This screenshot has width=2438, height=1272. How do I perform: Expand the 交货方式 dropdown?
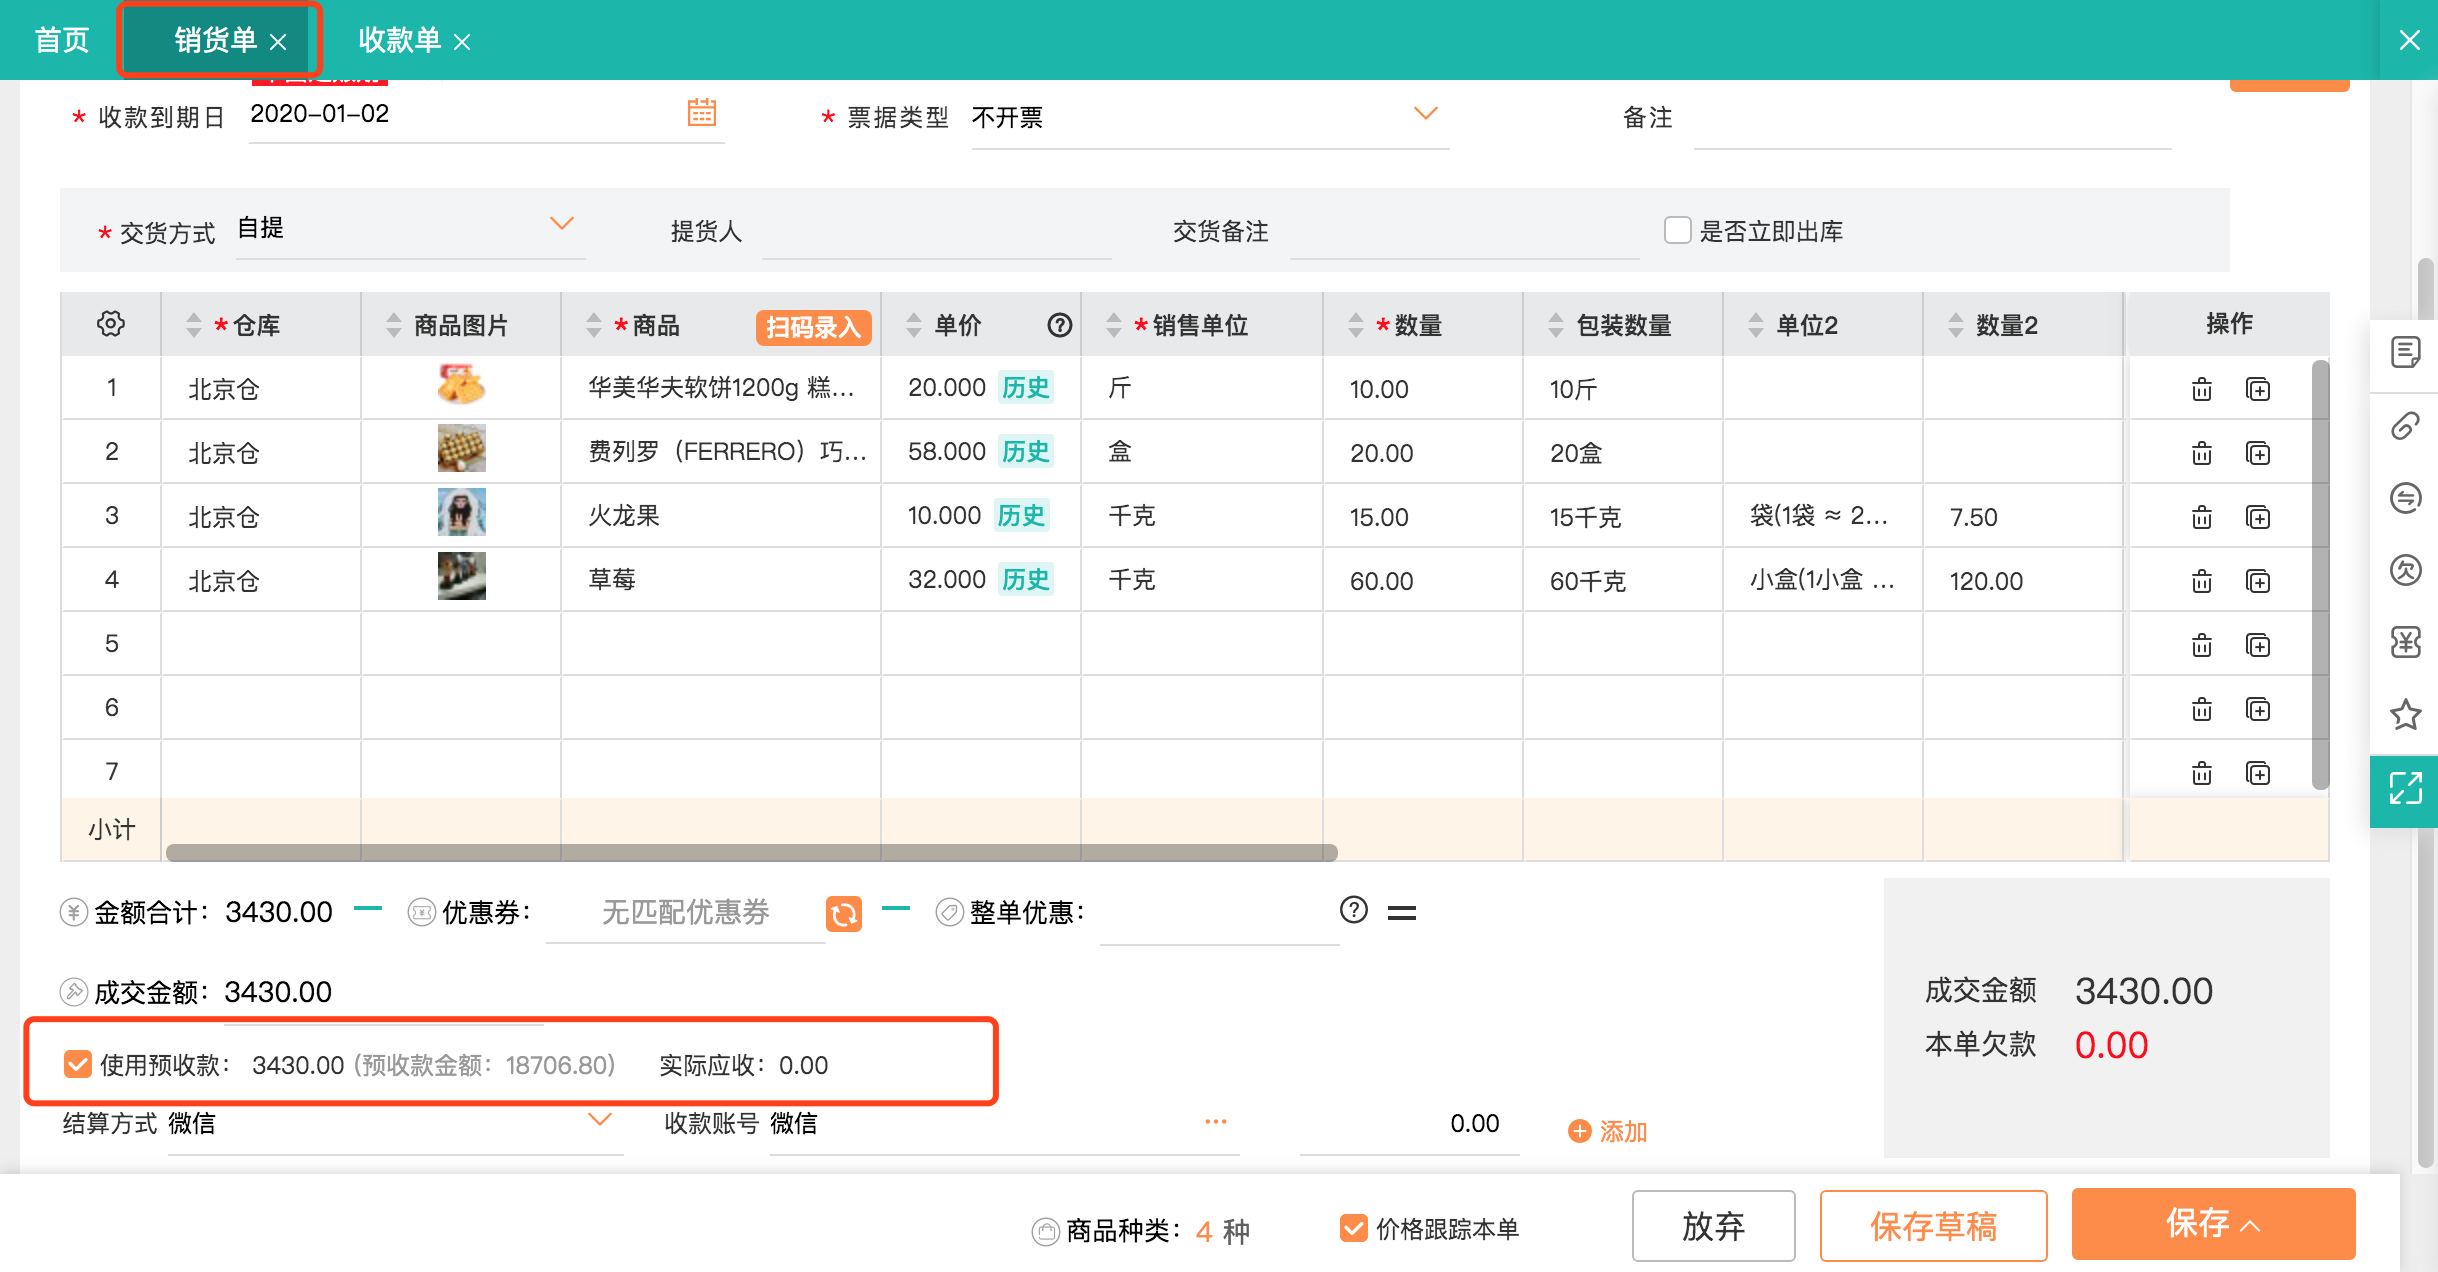pos(568,227)
